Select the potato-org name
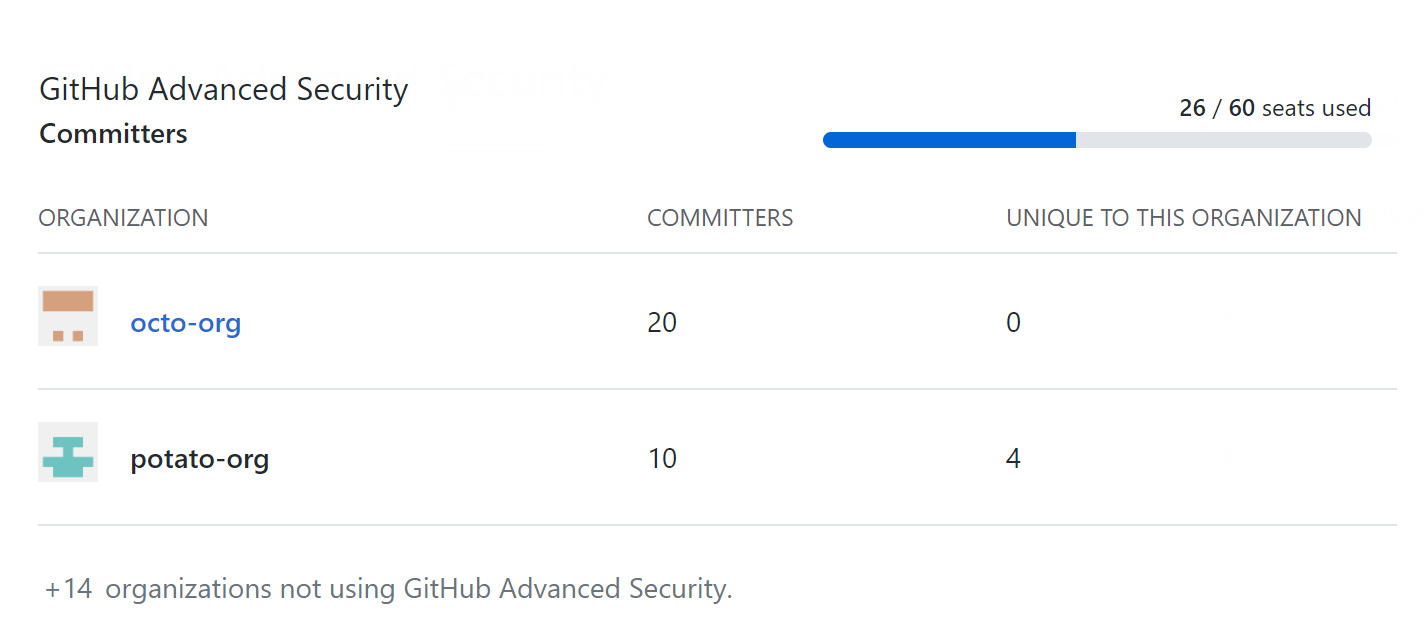1427x618 pixels. pyautogui.click(x=199, y=459)
